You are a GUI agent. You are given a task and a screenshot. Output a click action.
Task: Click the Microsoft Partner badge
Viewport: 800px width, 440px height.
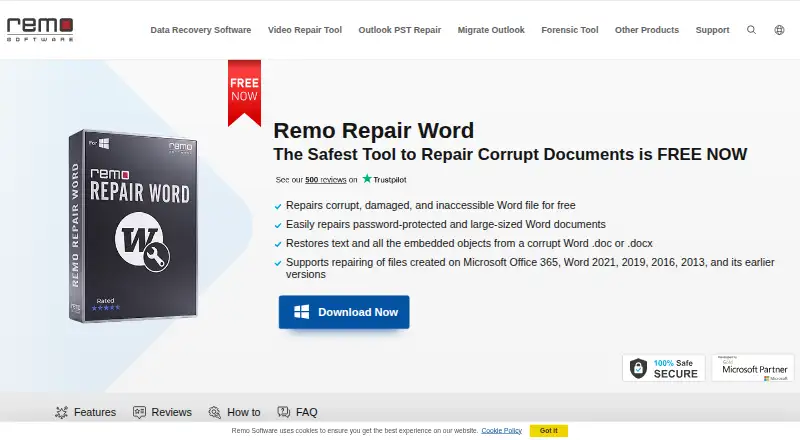click(x=753, y=368)
